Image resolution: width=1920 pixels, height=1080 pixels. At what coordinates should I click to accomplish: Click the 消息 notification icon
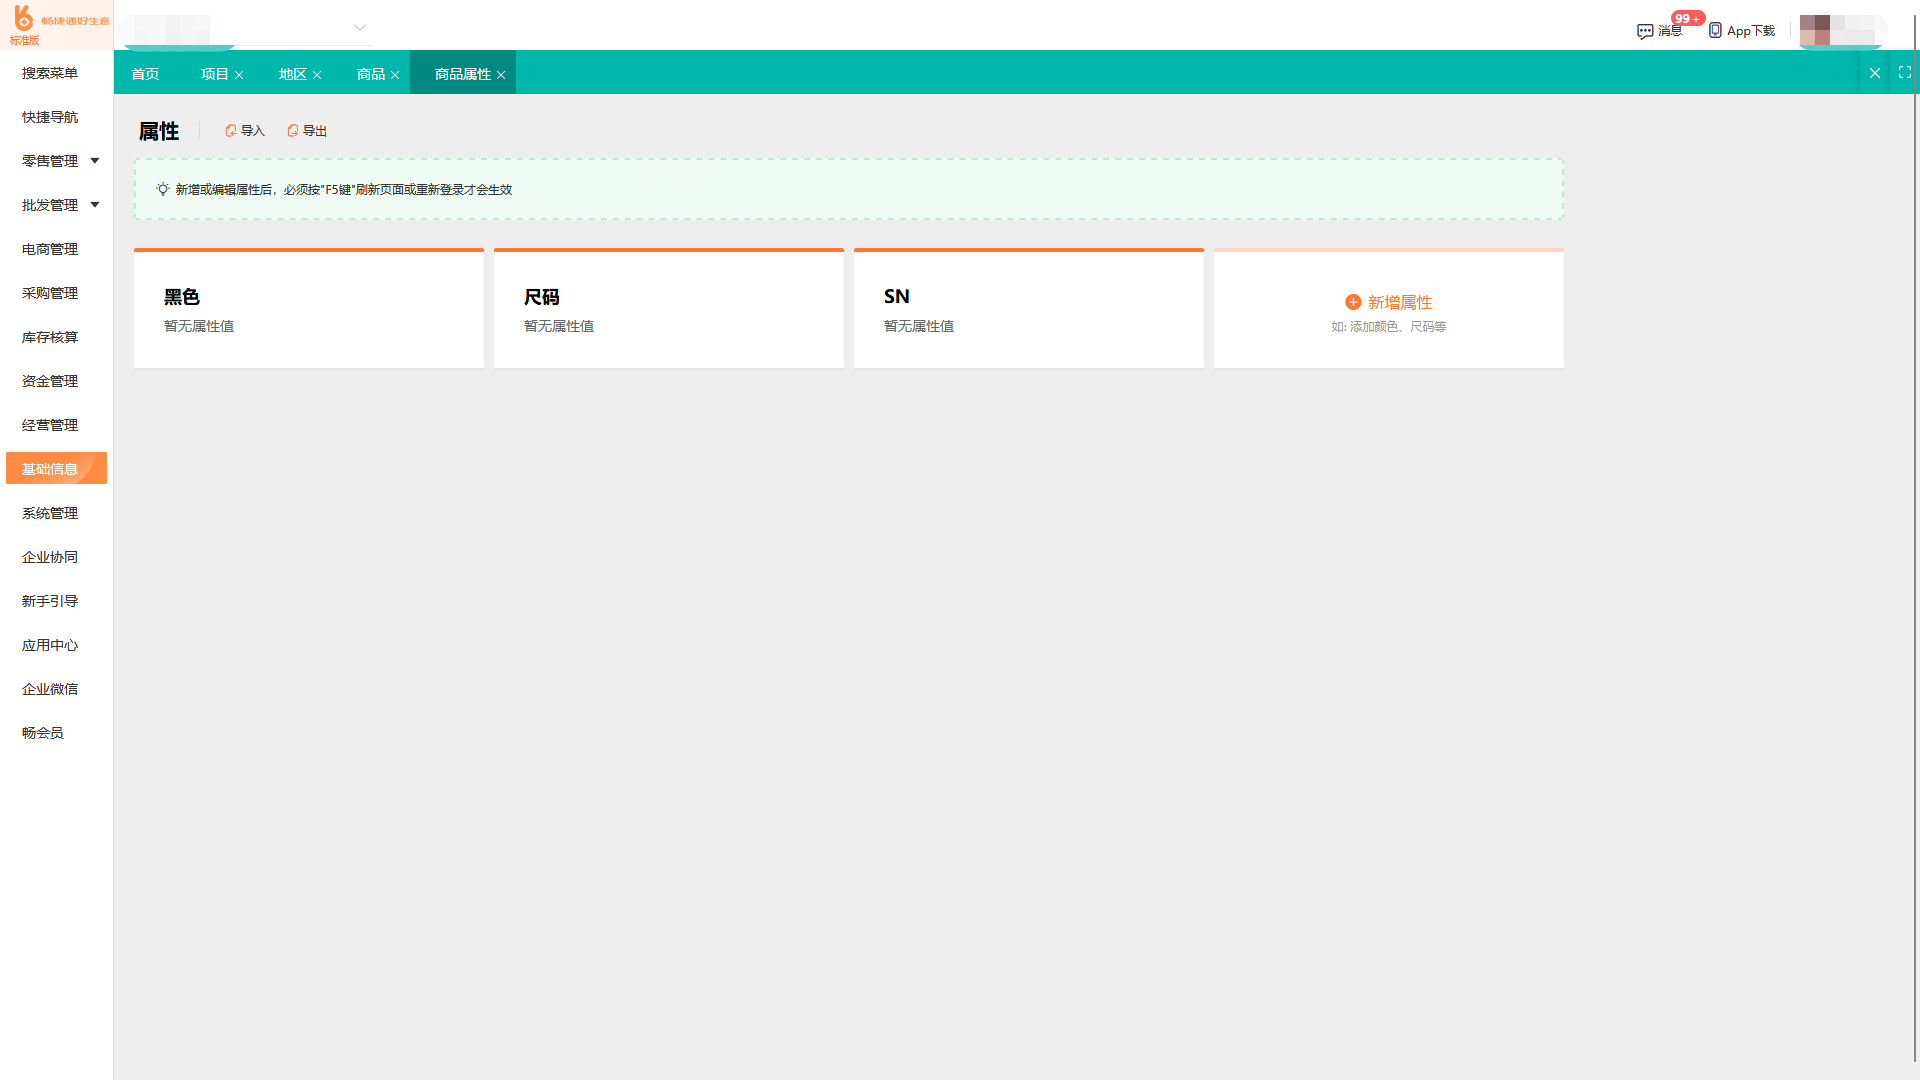1646,29
